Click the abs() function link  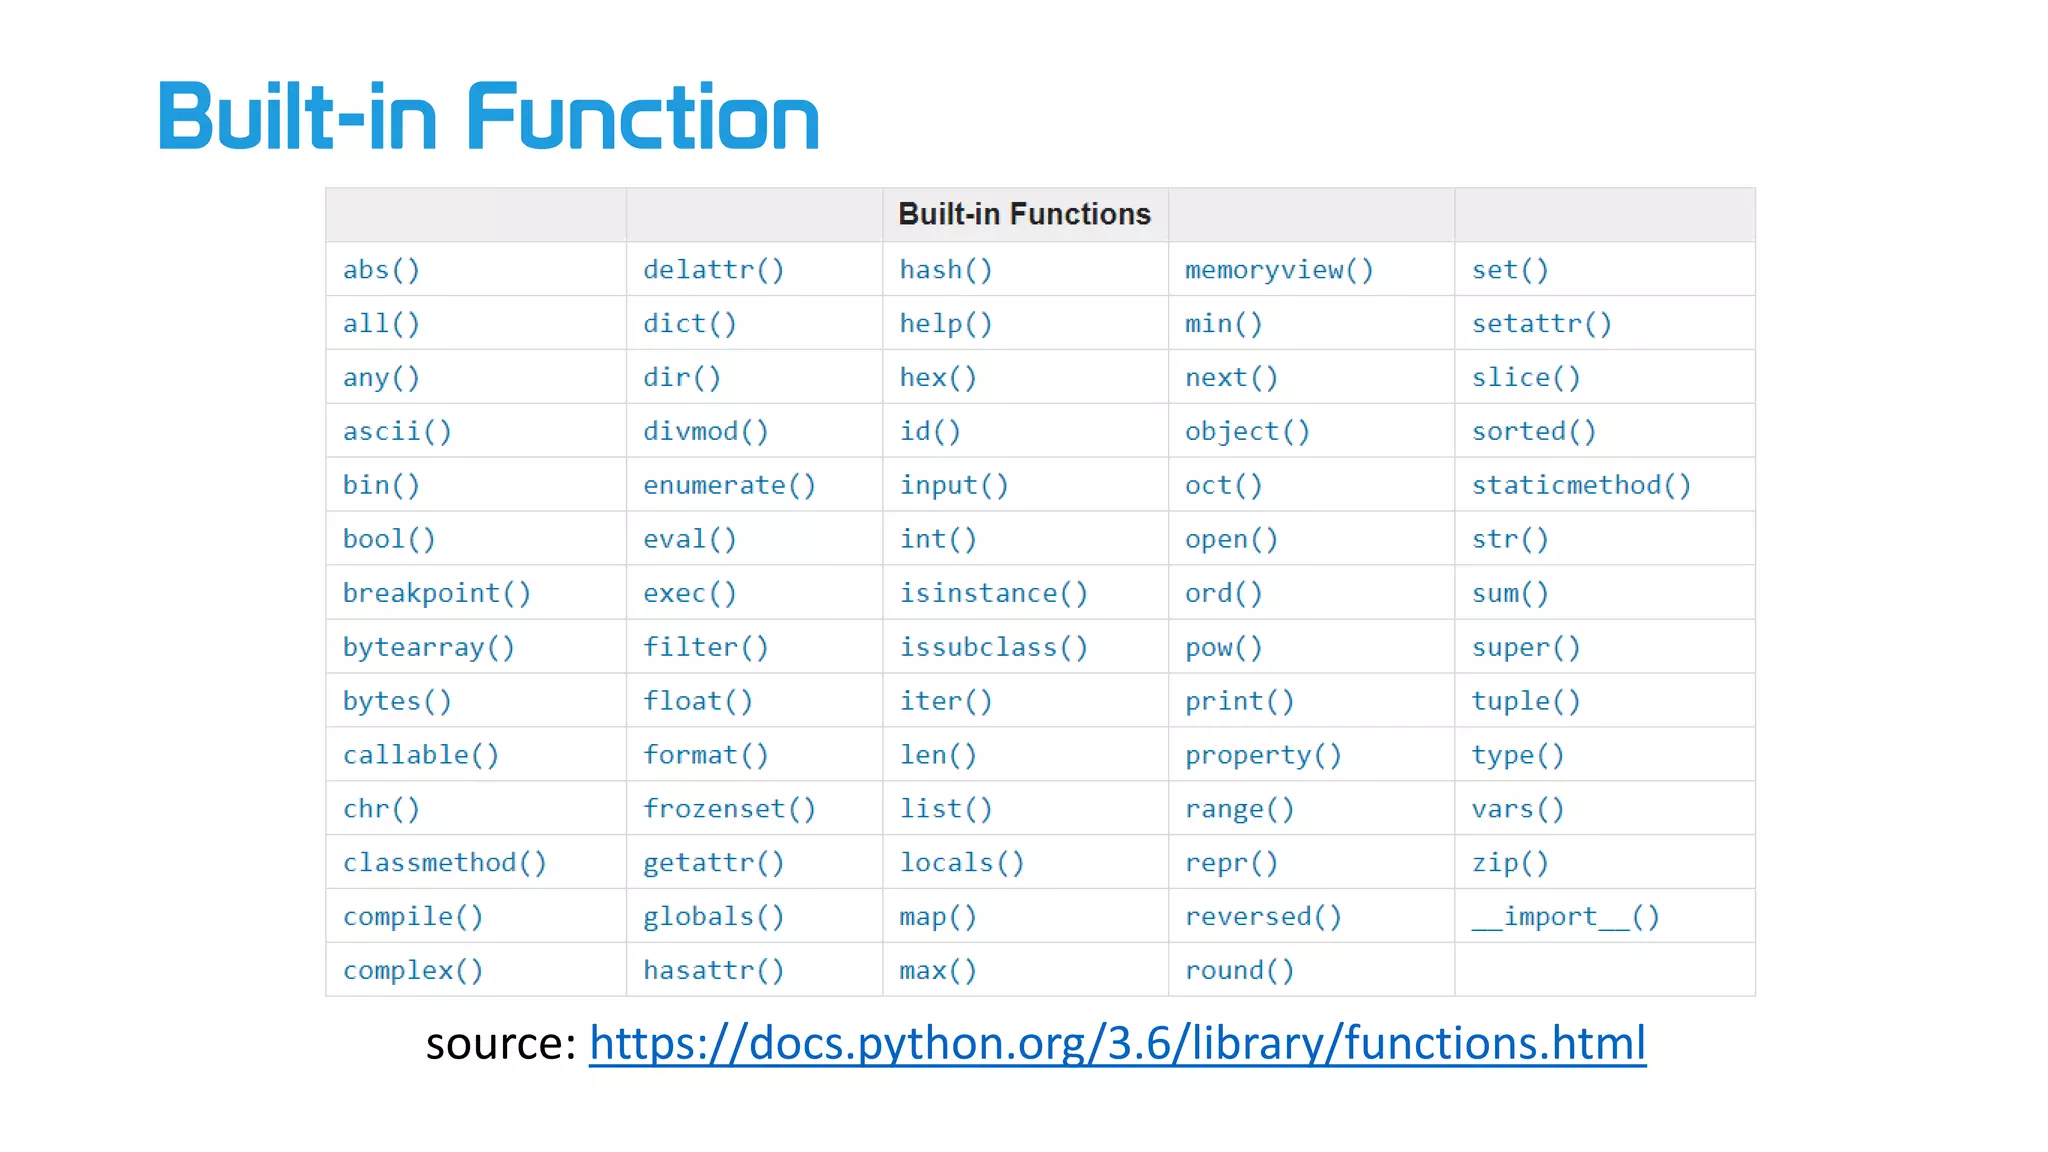tap(381, 270)
